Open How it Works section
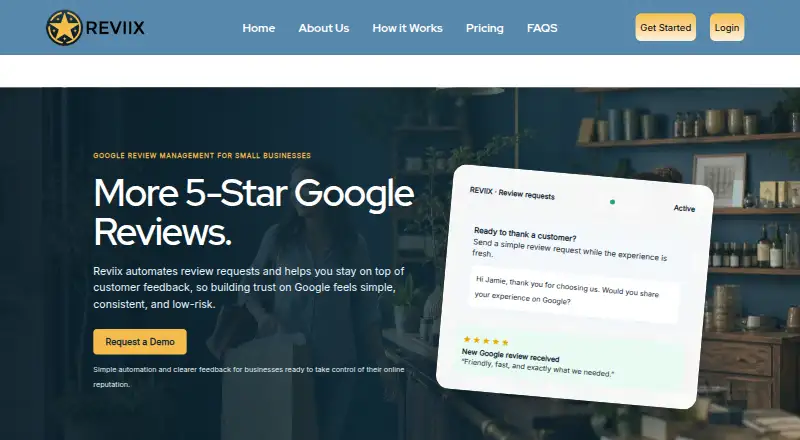Image resolution: width=800 pixels, height=440 pixels. click(x=407, y=28)
